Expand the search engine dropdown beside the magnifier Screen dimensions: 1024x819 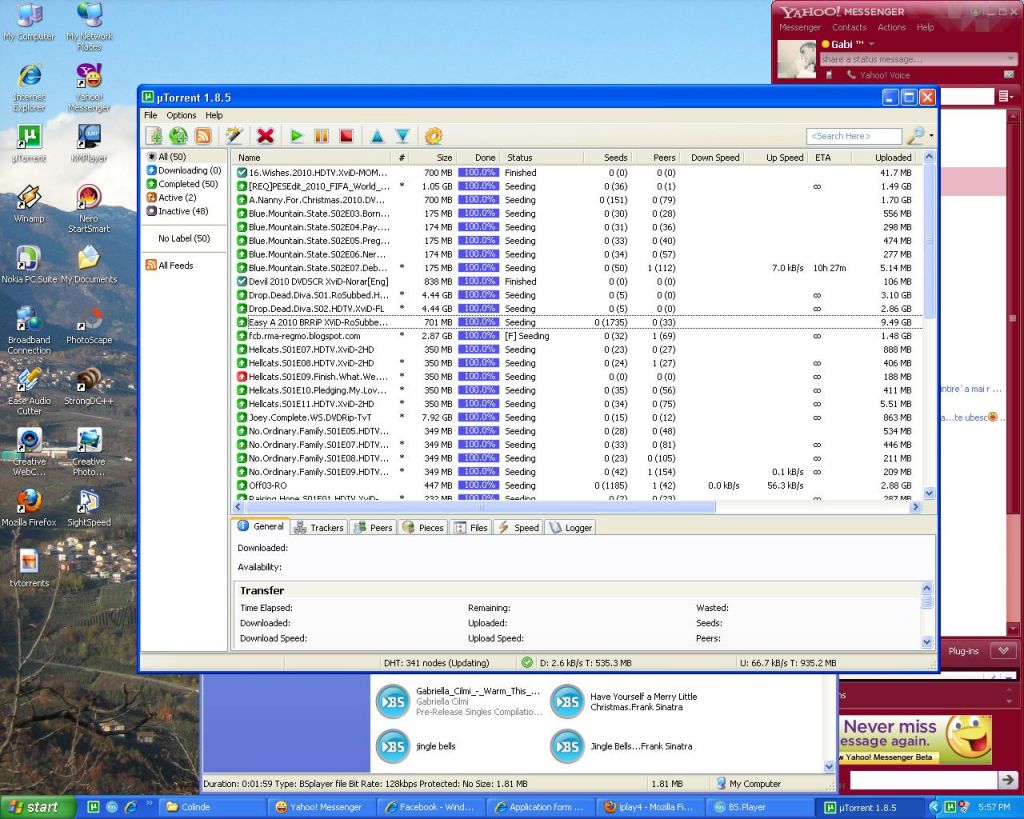coord(932,136)
